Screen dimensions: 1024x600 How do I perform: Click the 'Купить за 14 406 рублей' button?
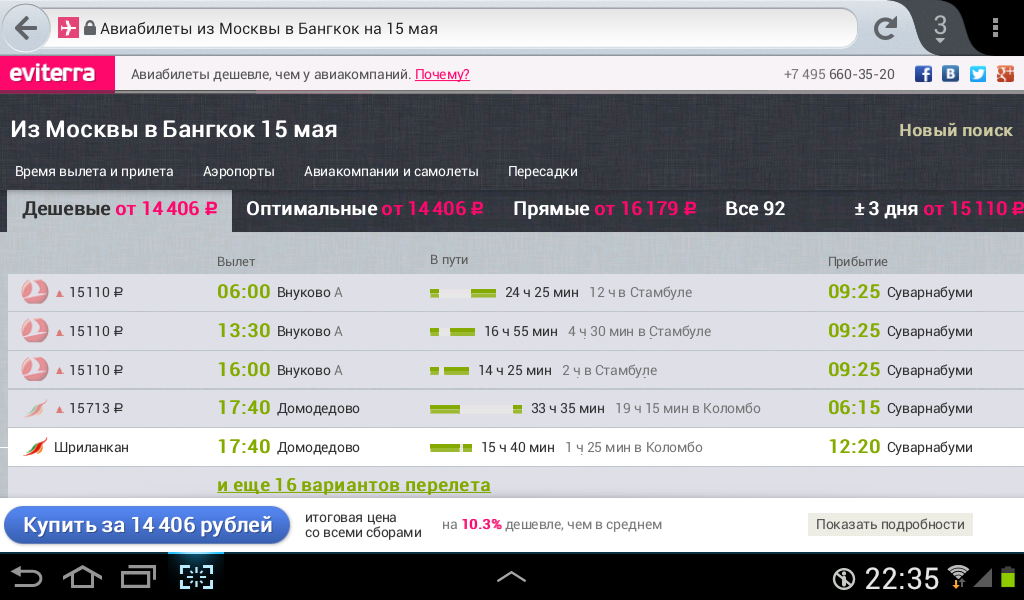pos(148,525)
